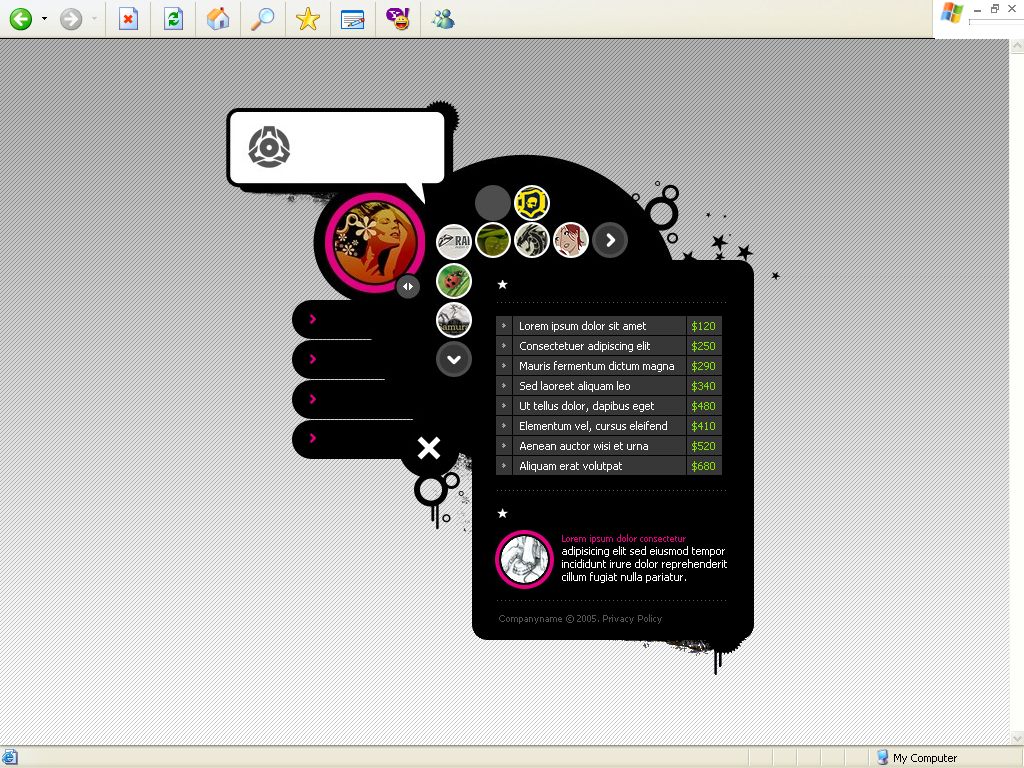1024x768 pixels.
Task: Choose the yellow skull badge thumbnail
Action: click(532, 203)
